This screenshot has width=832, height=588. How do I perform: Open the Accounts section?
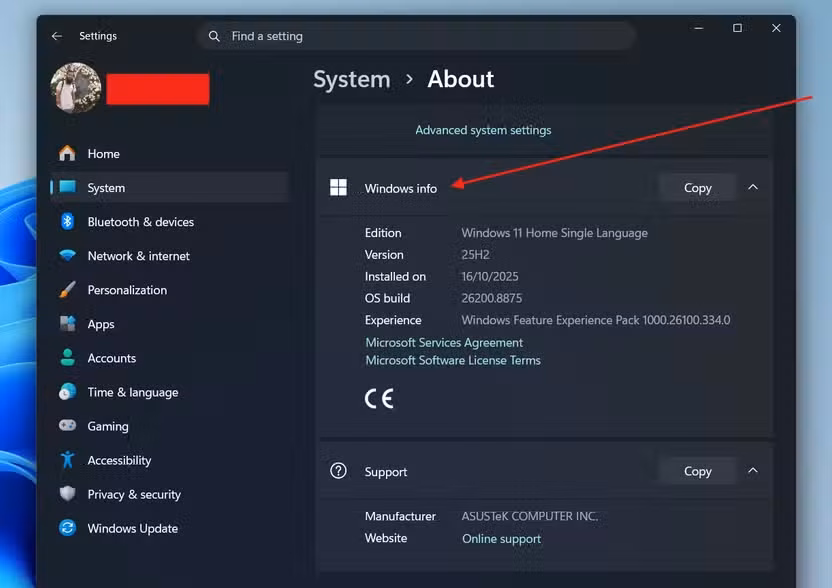click(169, 358)
